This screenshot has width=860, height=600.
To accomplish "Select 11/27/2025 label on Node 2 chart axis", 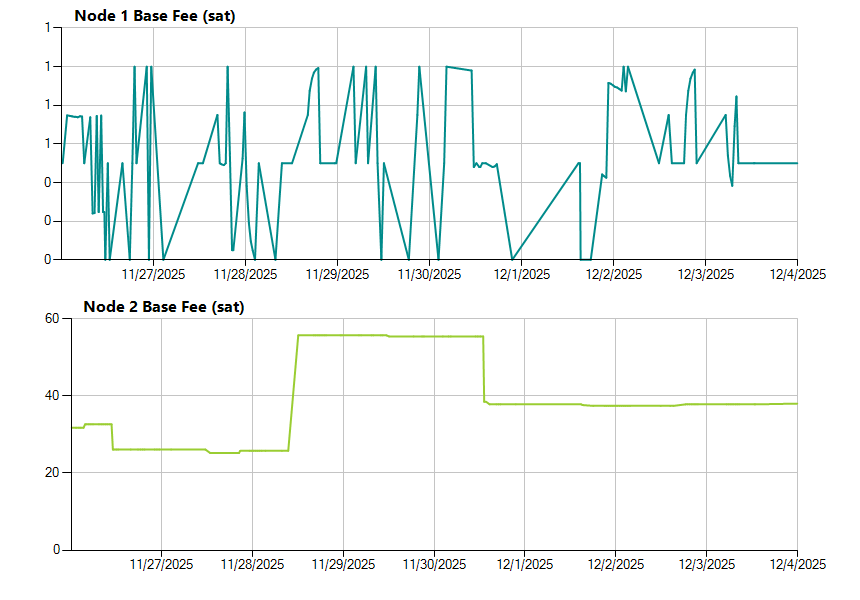I will [x=162, y=564].
